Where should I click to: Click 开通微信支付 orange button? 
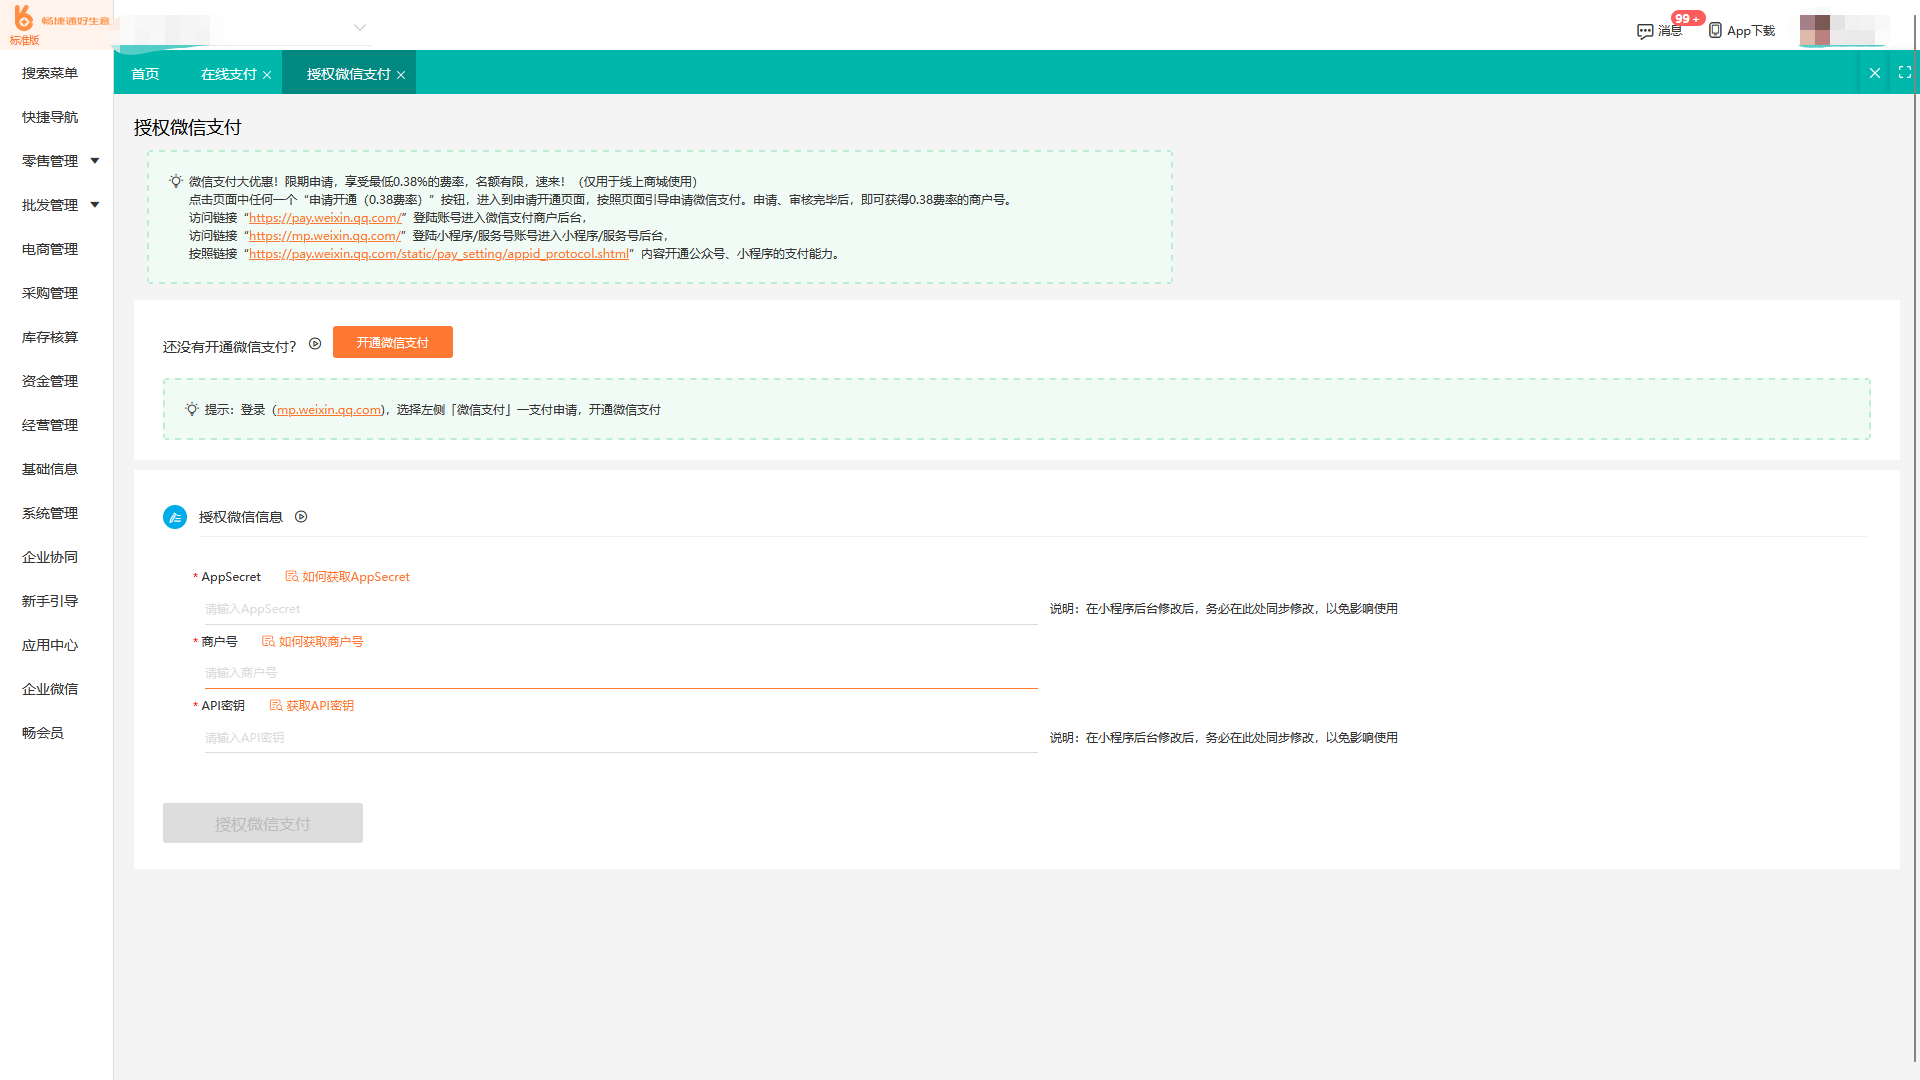[x=392, y=342]
